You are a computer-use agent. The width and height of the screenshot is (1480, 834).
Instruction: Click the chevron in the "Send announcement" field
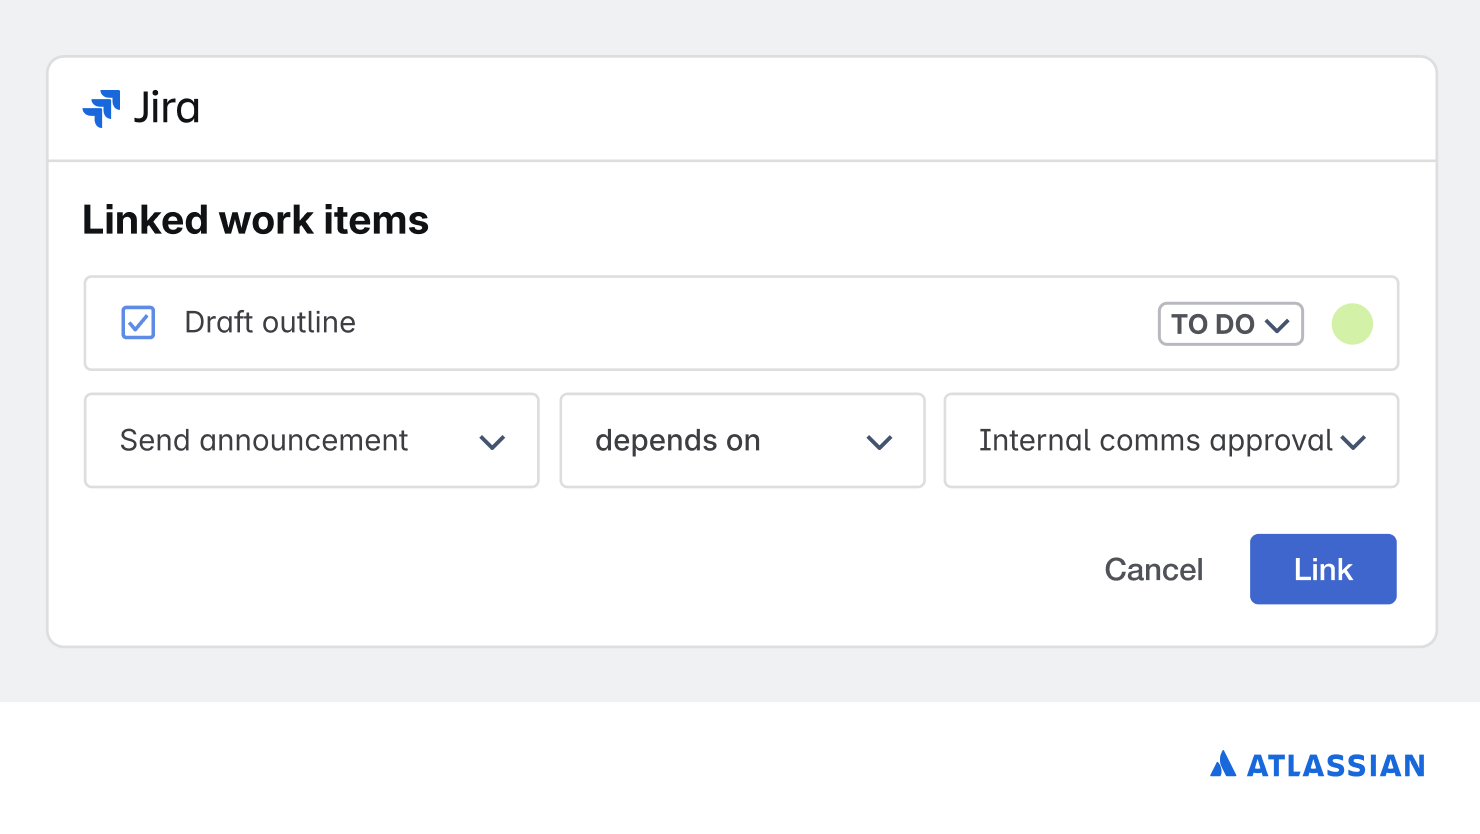pyautogui.click(x=492, y=441)
